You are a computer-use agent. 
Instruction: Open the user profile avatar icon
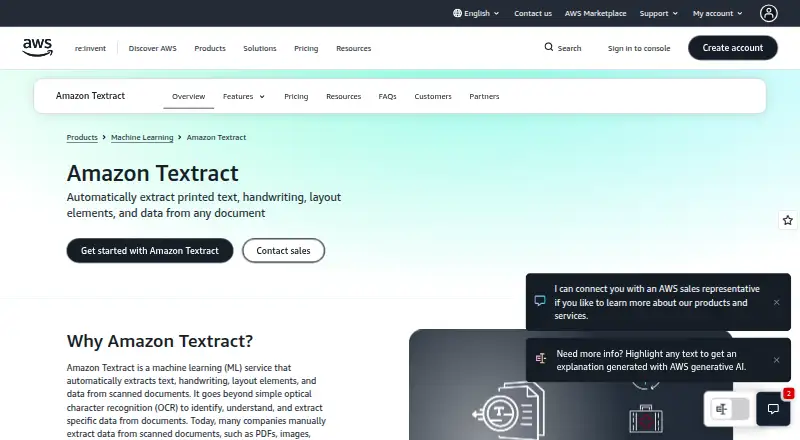click(768, 13)
